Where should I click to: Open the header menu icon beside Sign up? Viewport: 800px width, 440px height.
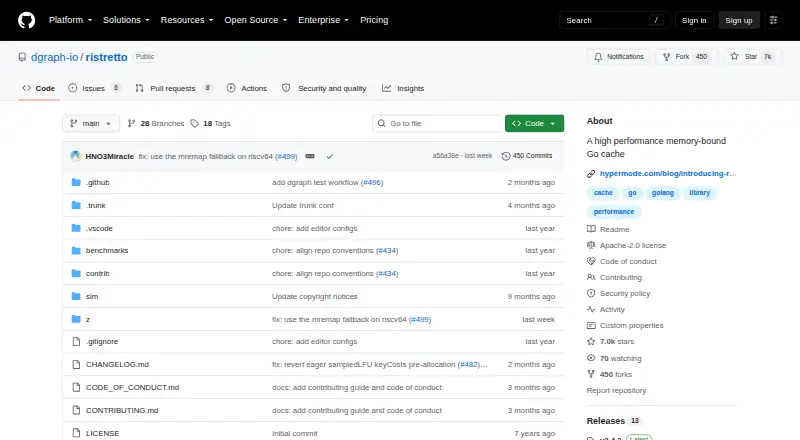click(773, 20)
